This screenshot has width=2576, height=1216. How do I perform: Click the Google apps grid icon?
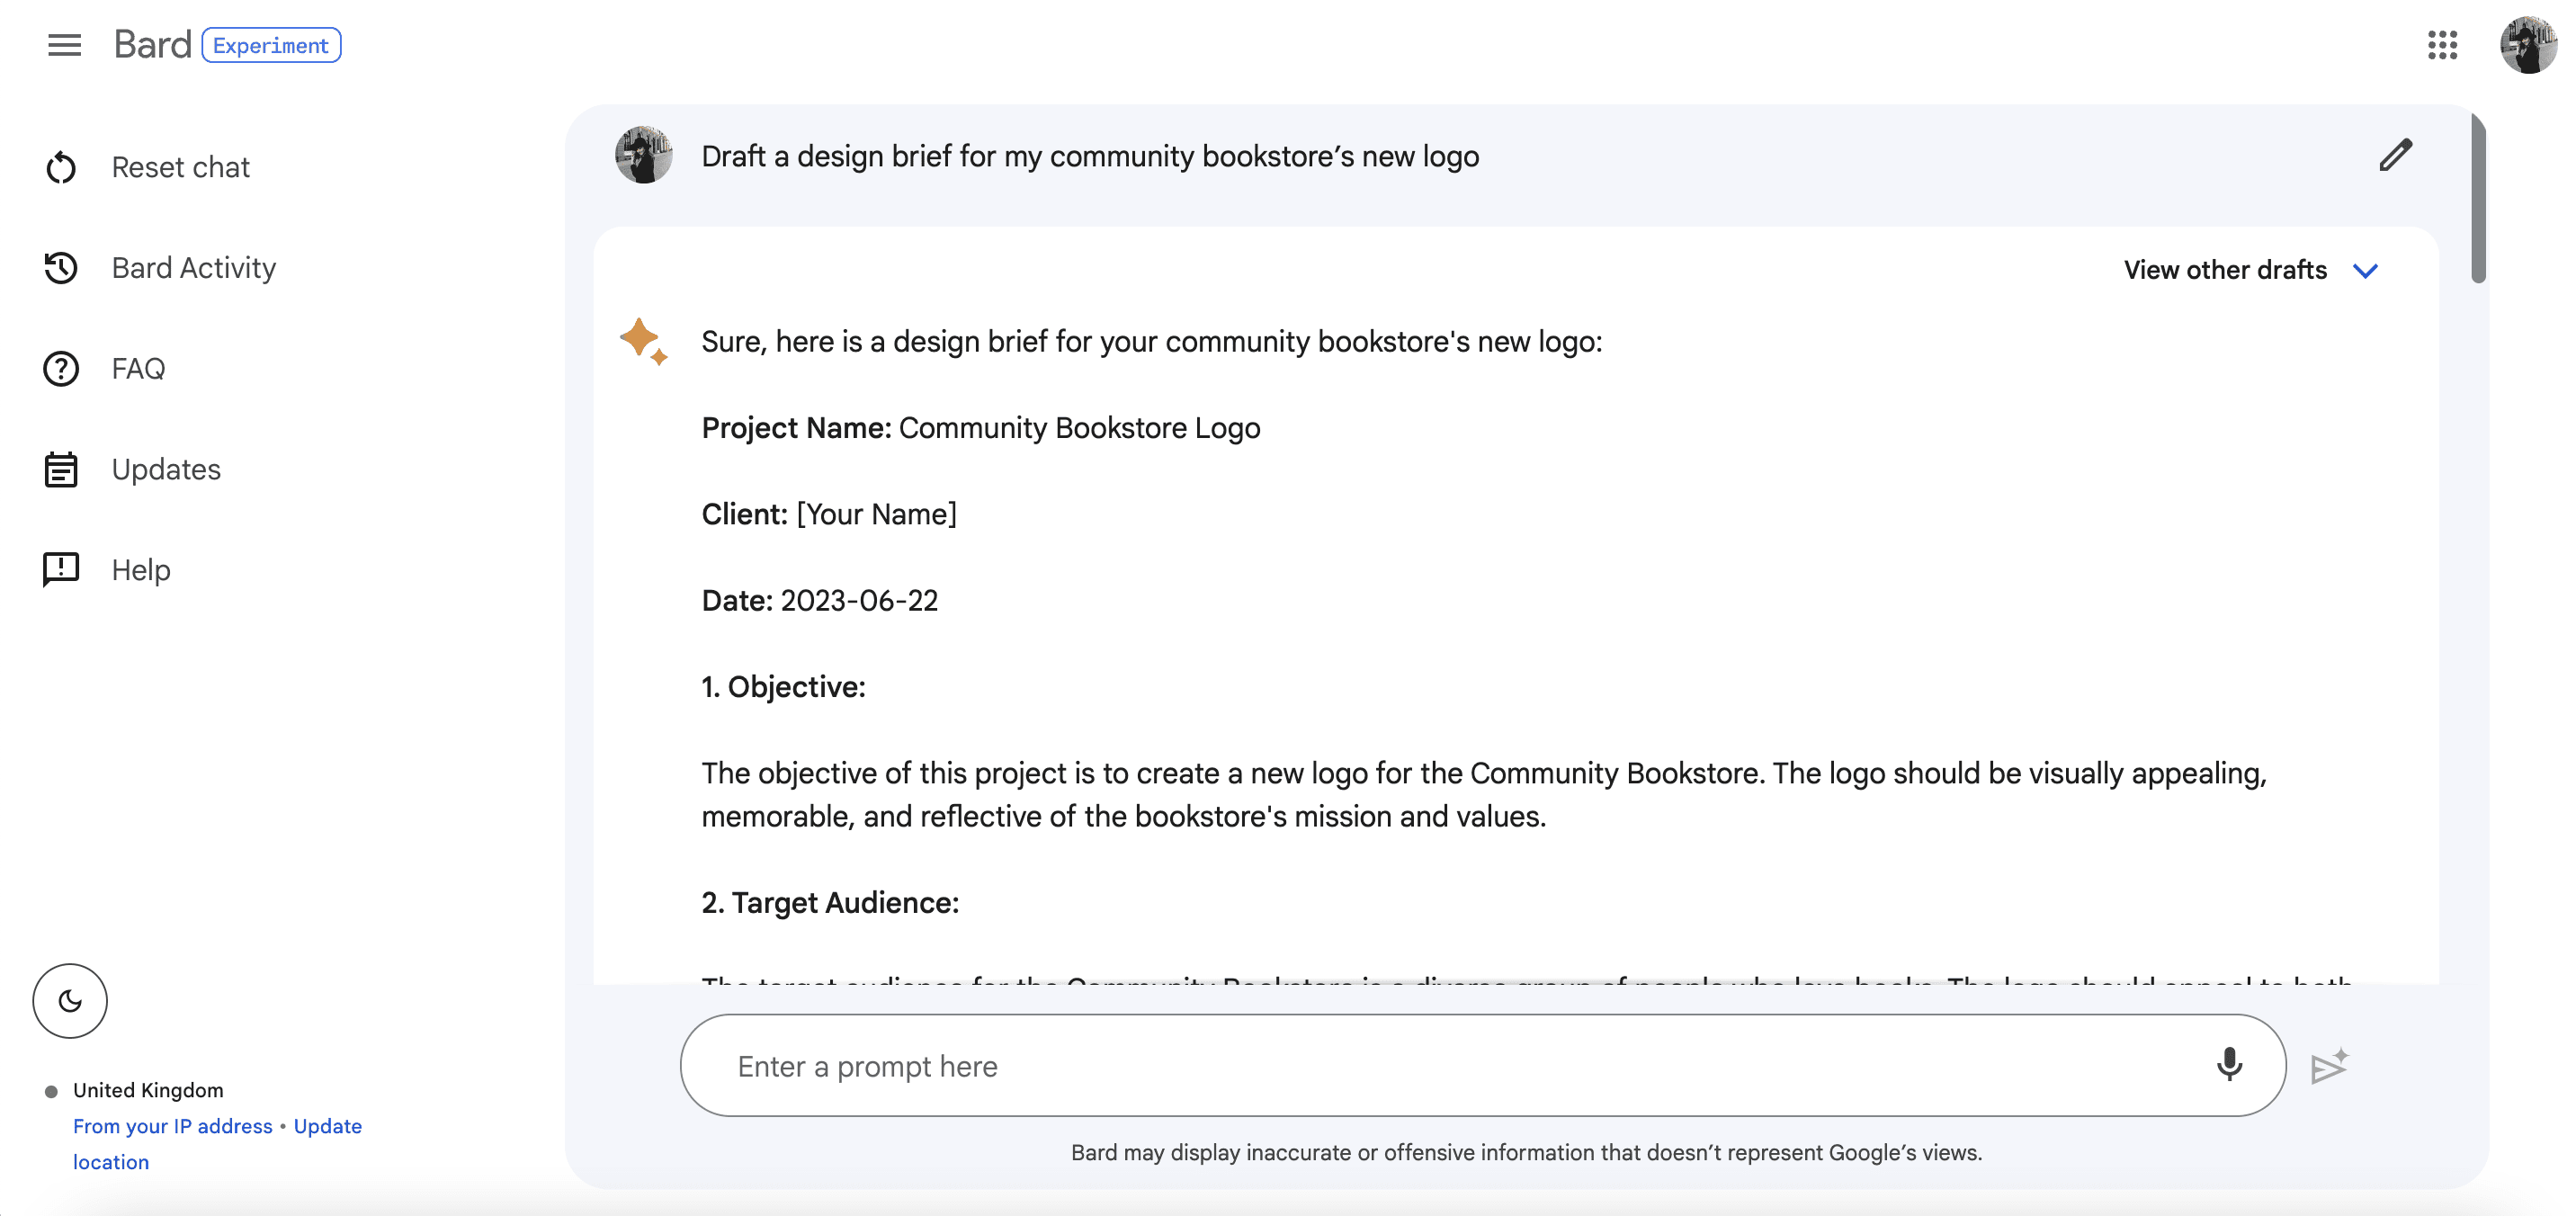click(2443, 44)
